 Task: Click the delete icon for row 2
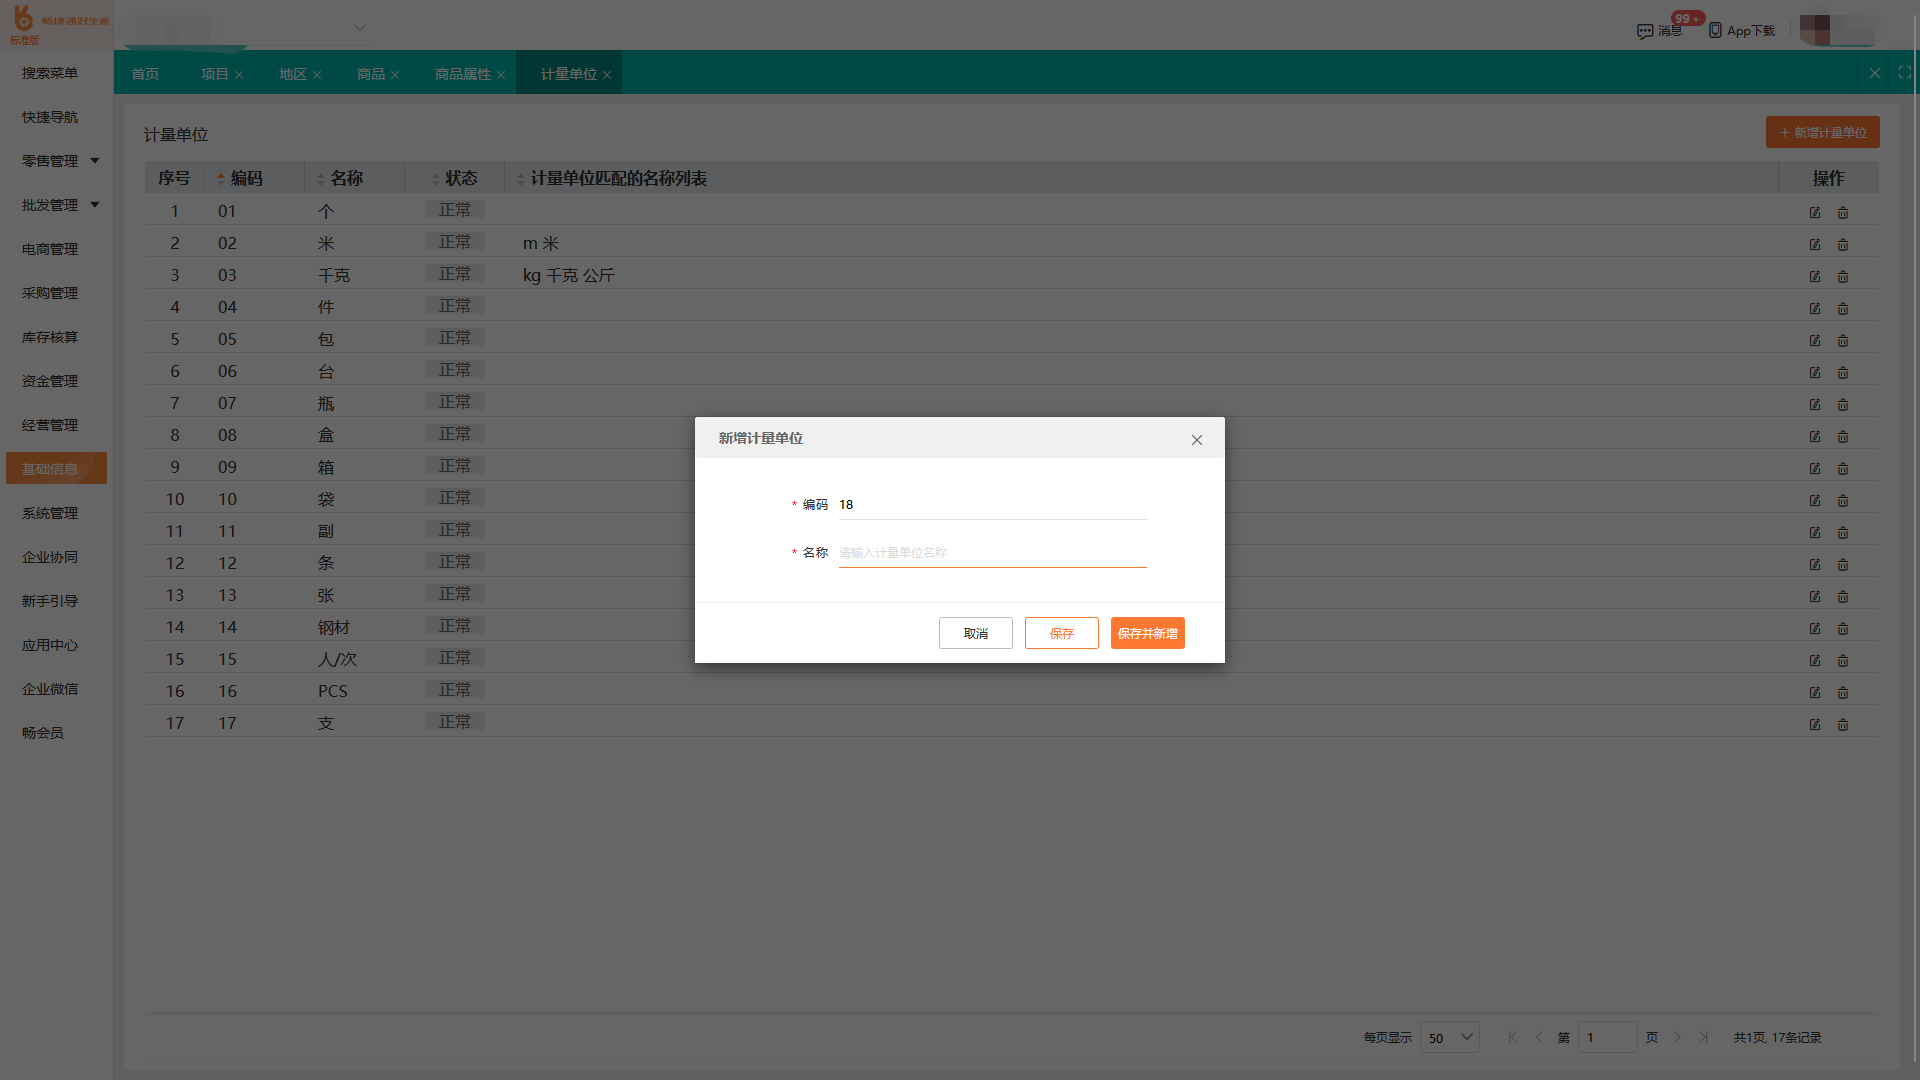(1844, 243)
